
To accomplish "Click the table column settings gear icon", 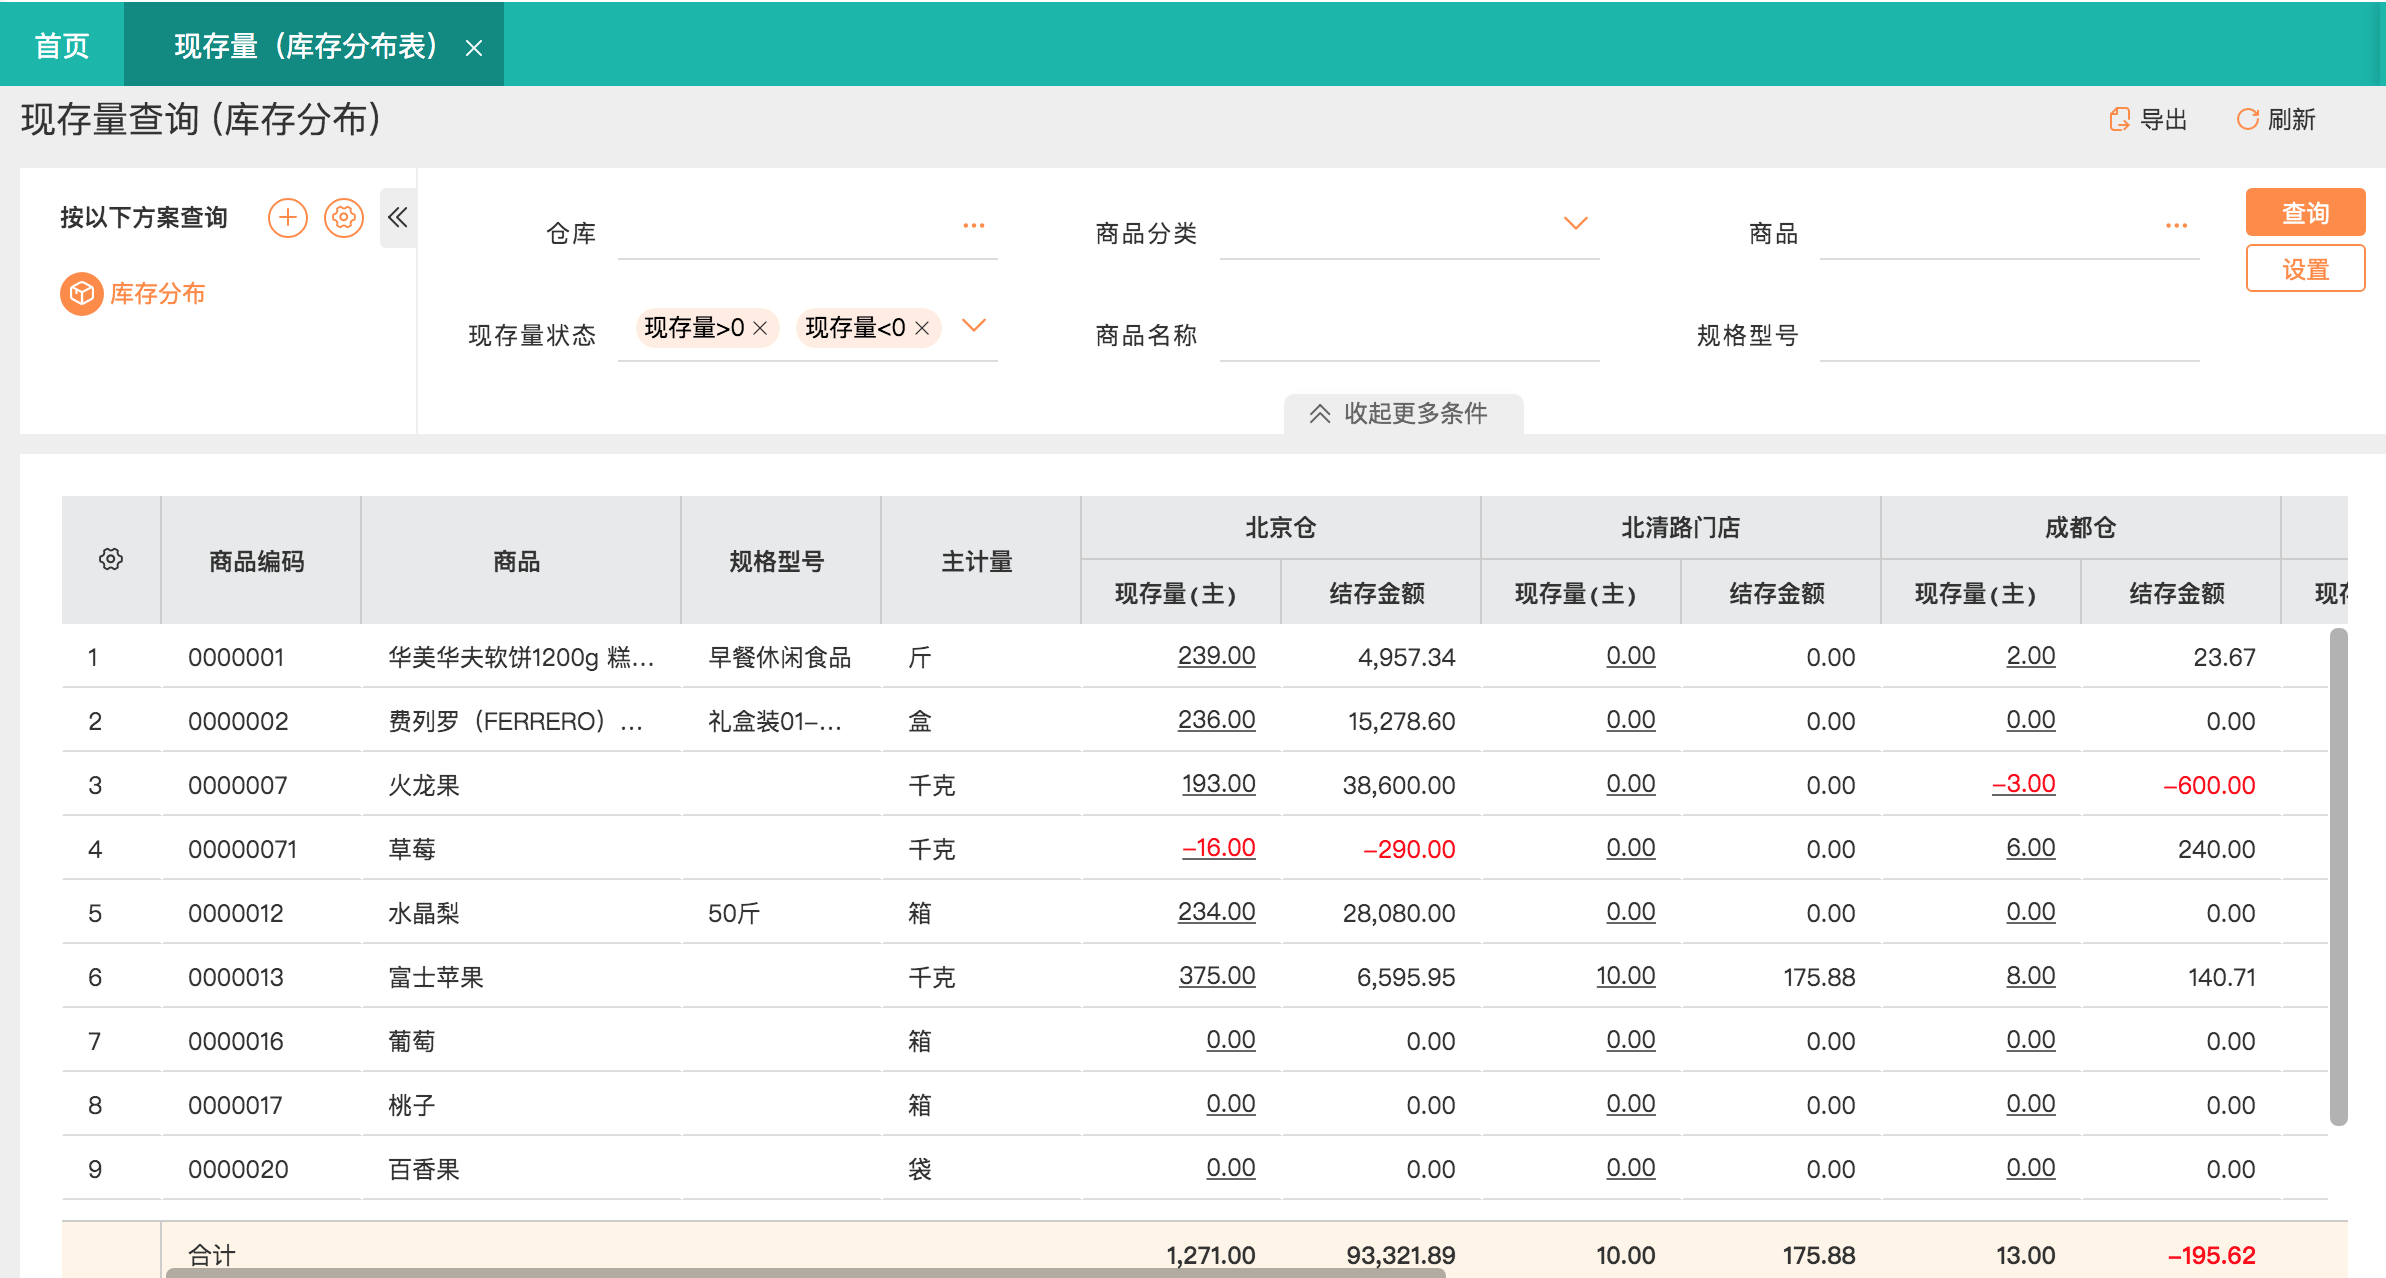I will (x=110, y=559).
